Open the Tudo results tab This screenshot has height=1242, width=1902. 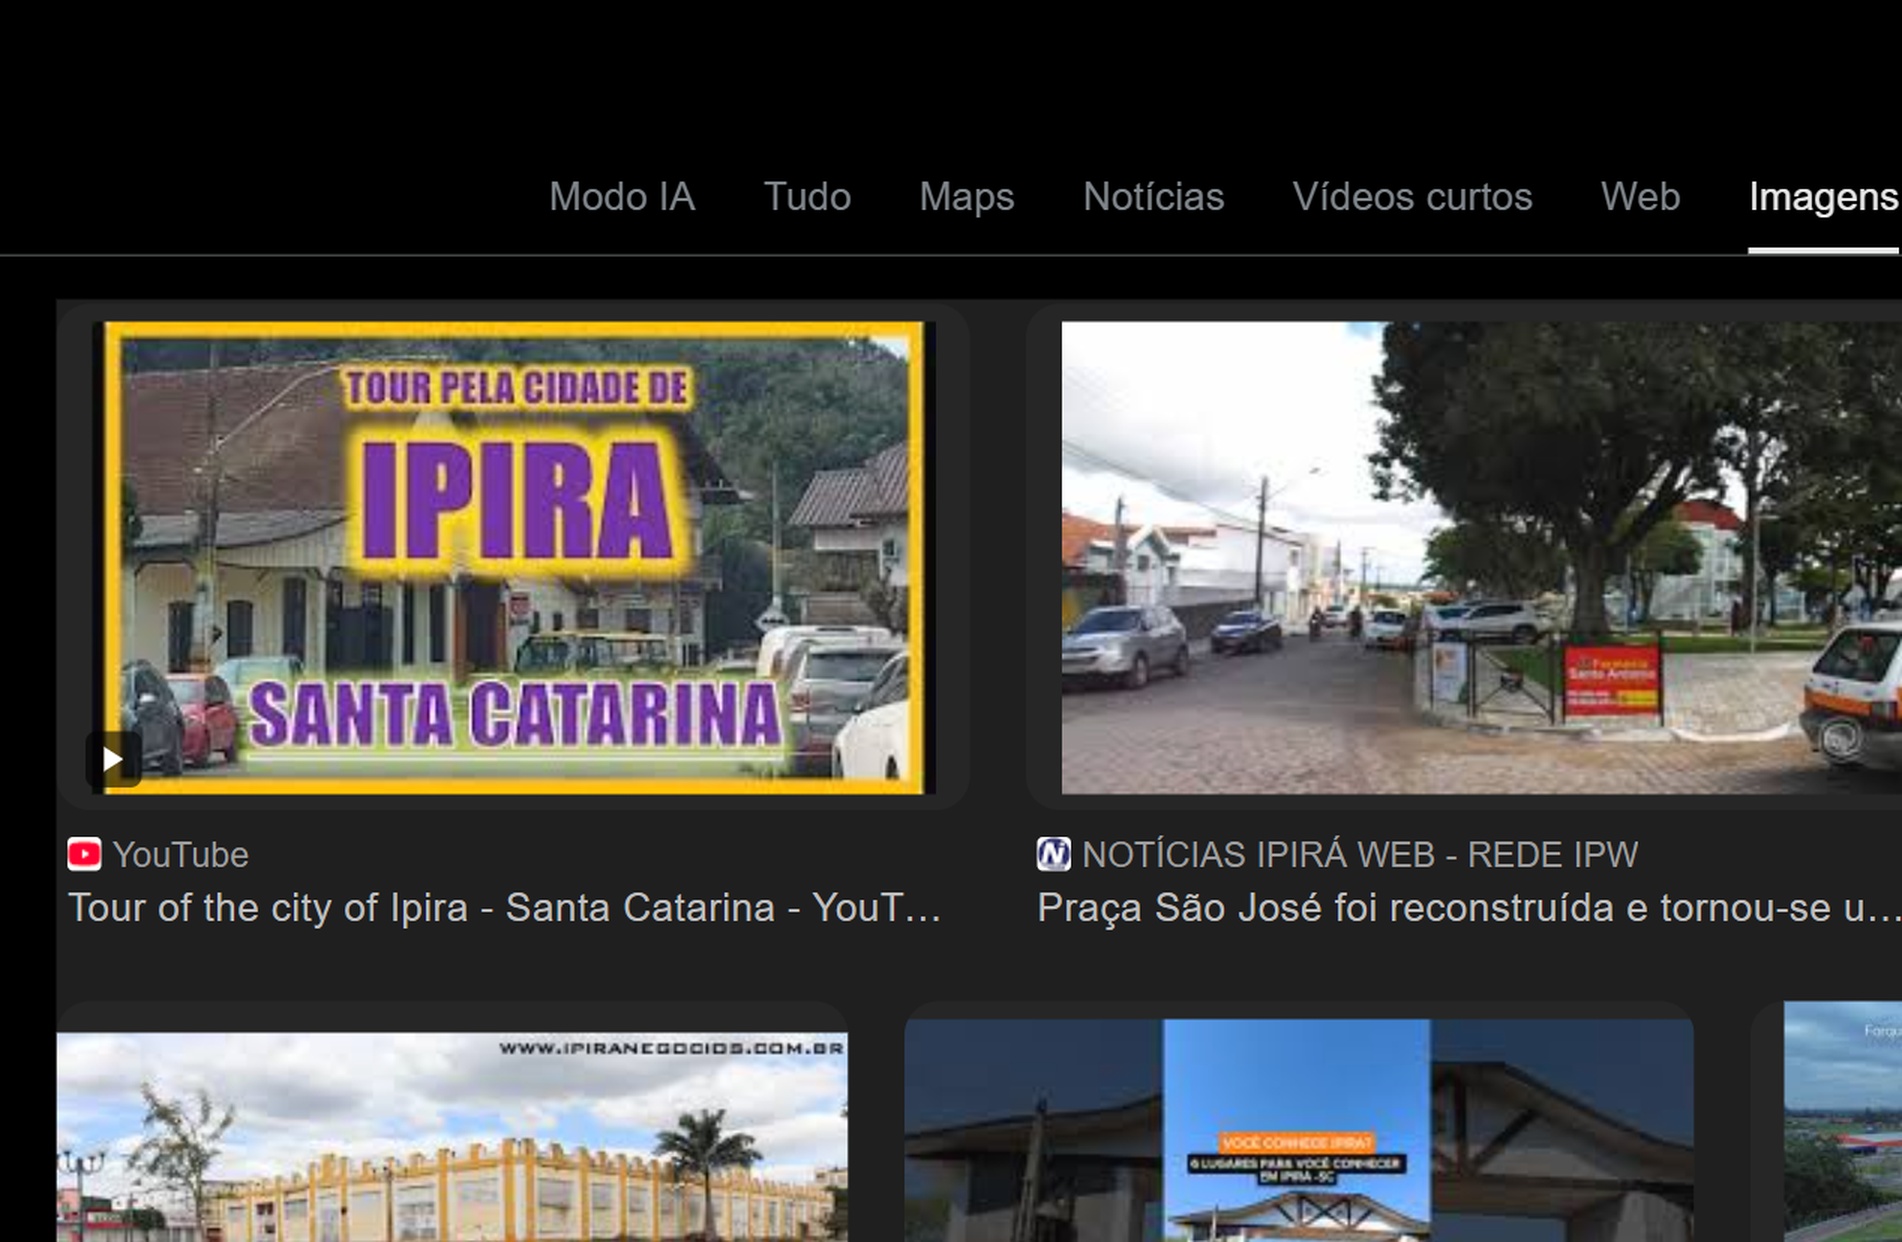coord(807,197)
